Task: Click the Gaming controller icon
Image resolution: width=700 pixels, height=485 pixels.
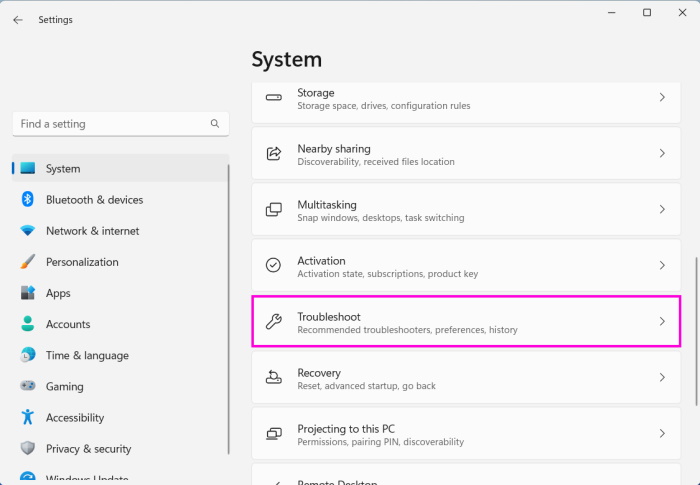Action: click(28, 386)
